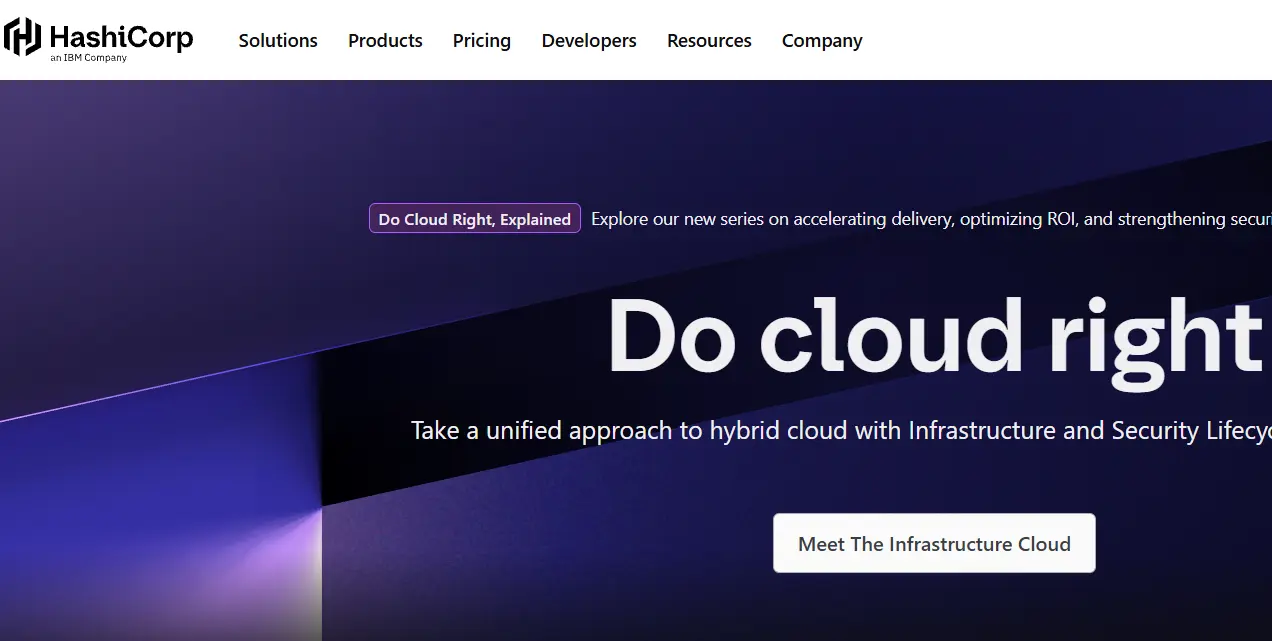Select Company in the navigation bar
The height and width of the screenshot is (641, 1272).
tap(822, 40)
